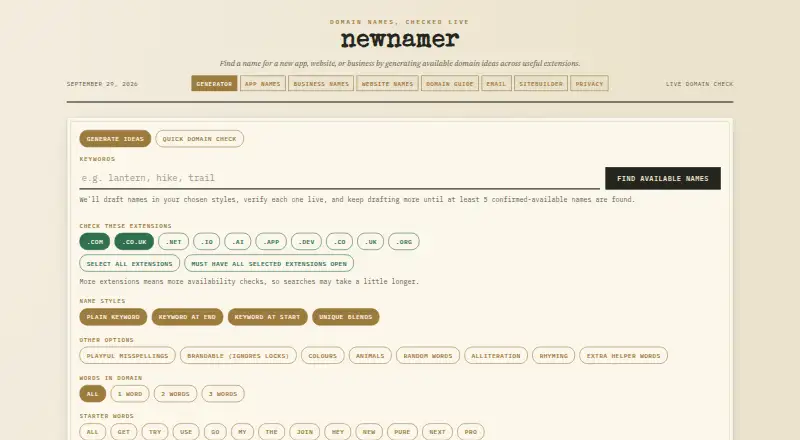Toggle Must Have All Selected Extensions Open

(269, 263)
